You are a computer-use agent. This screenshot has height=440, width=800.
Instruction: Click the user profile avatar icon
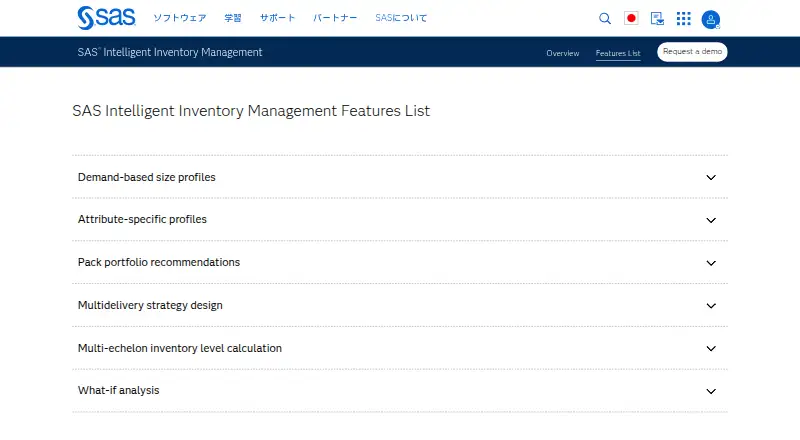(x=711, y=20)
